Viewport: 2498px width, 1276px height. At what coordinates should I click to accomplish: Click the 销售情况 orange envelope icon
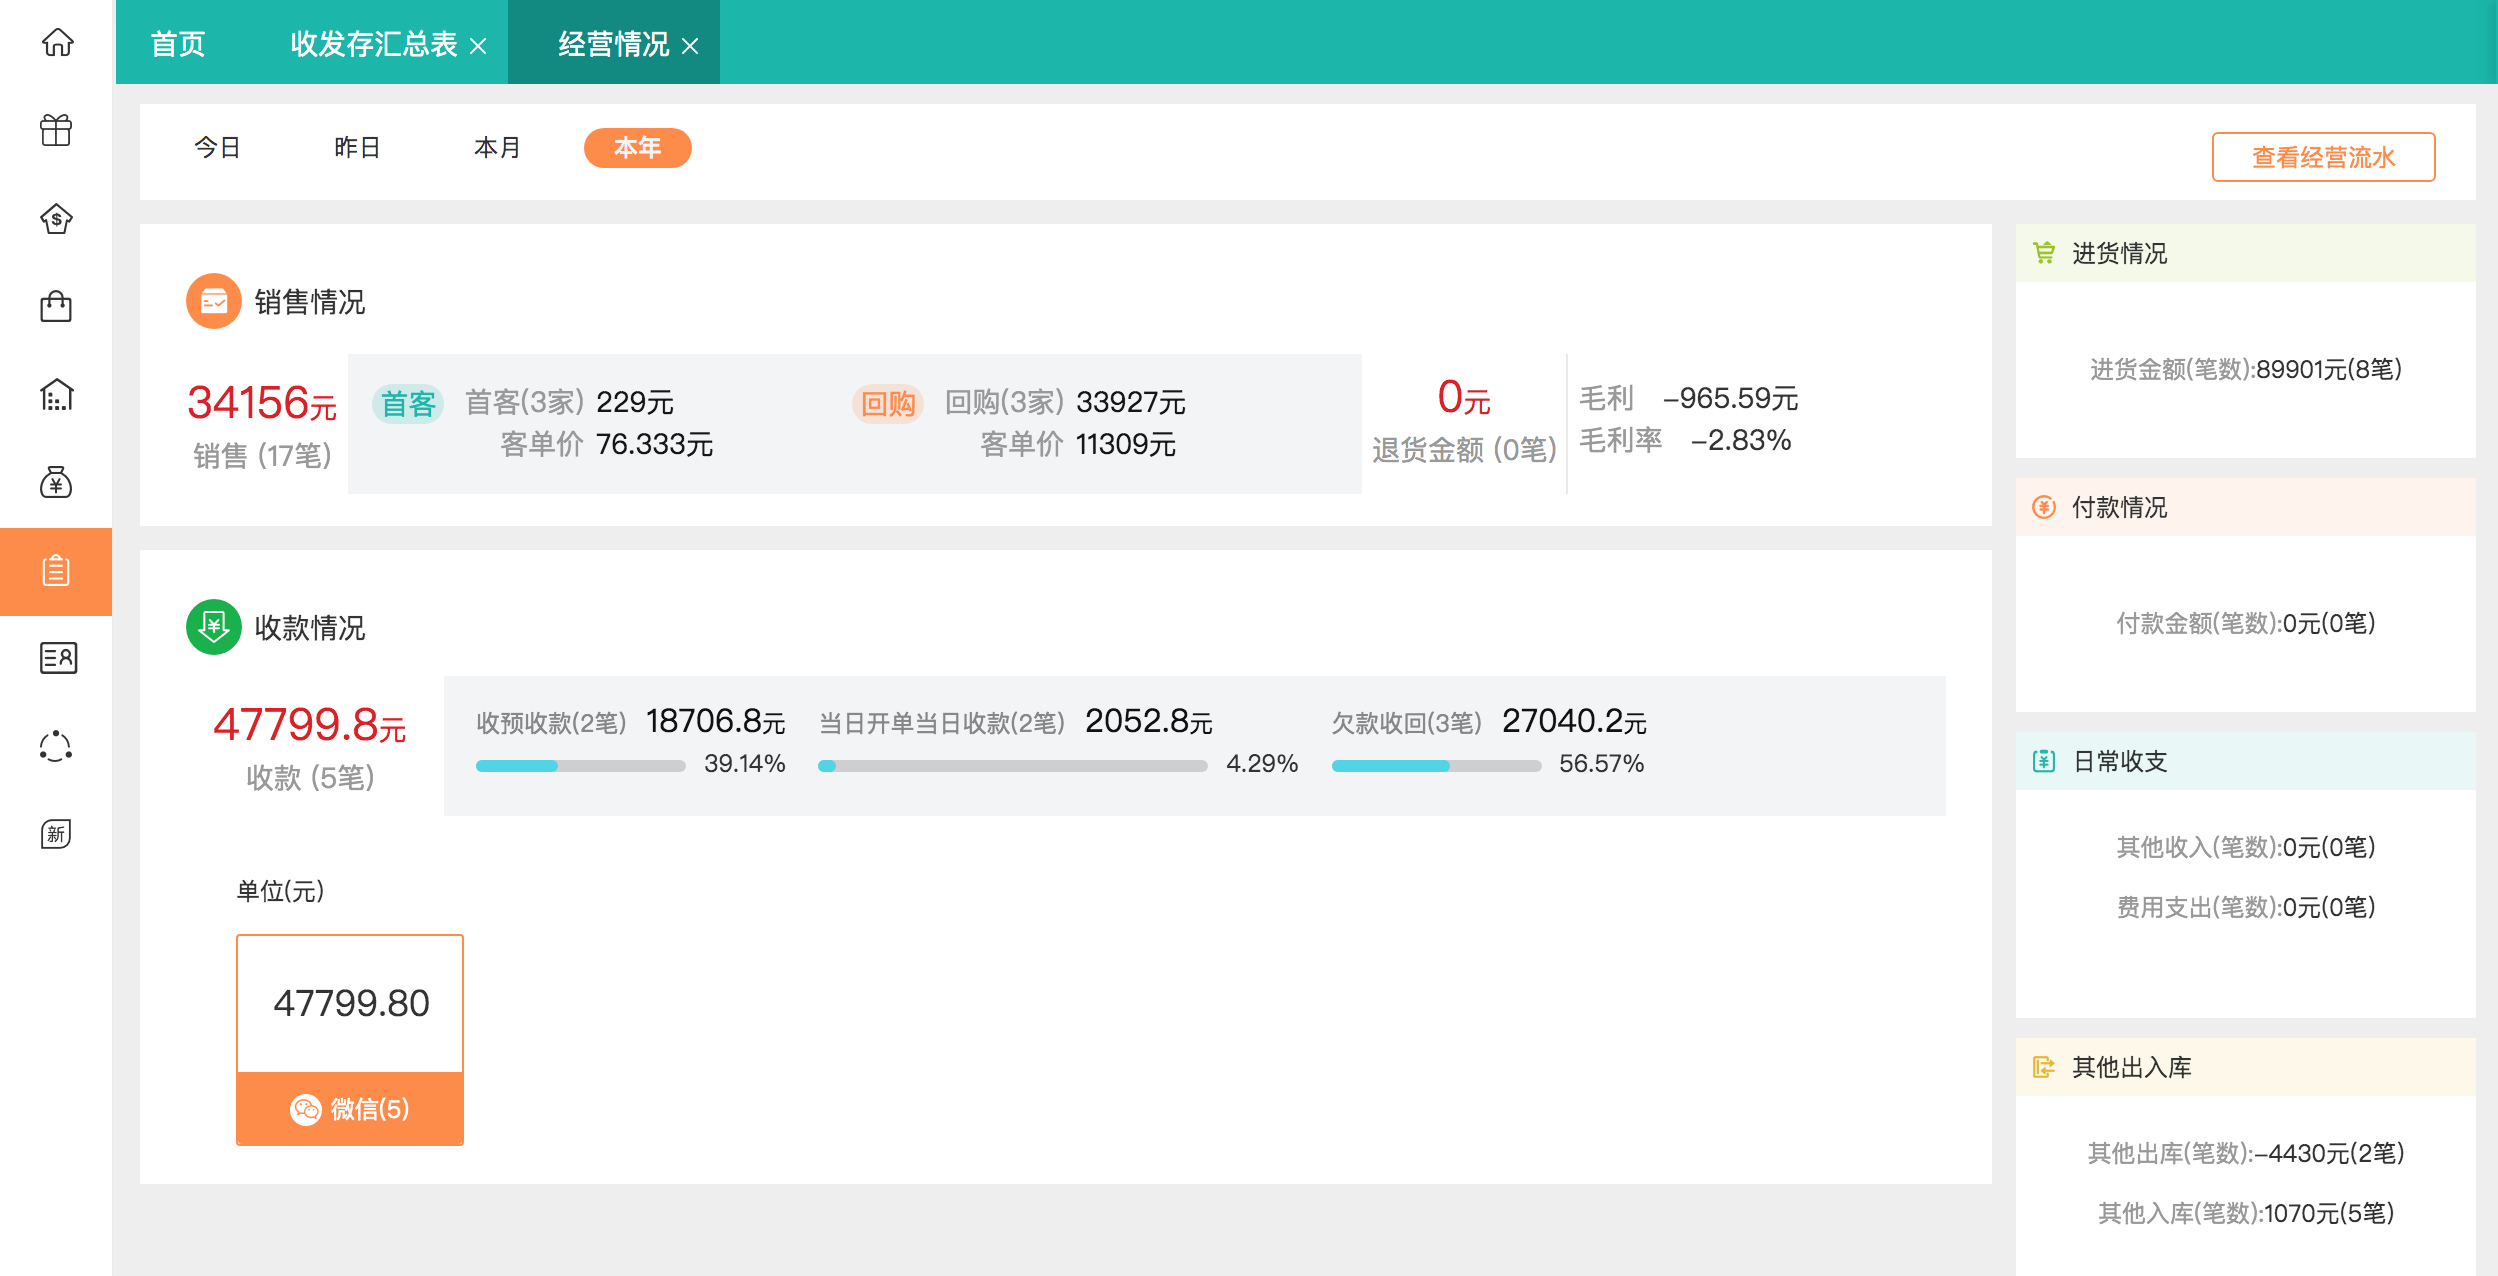tap(213, 299)
